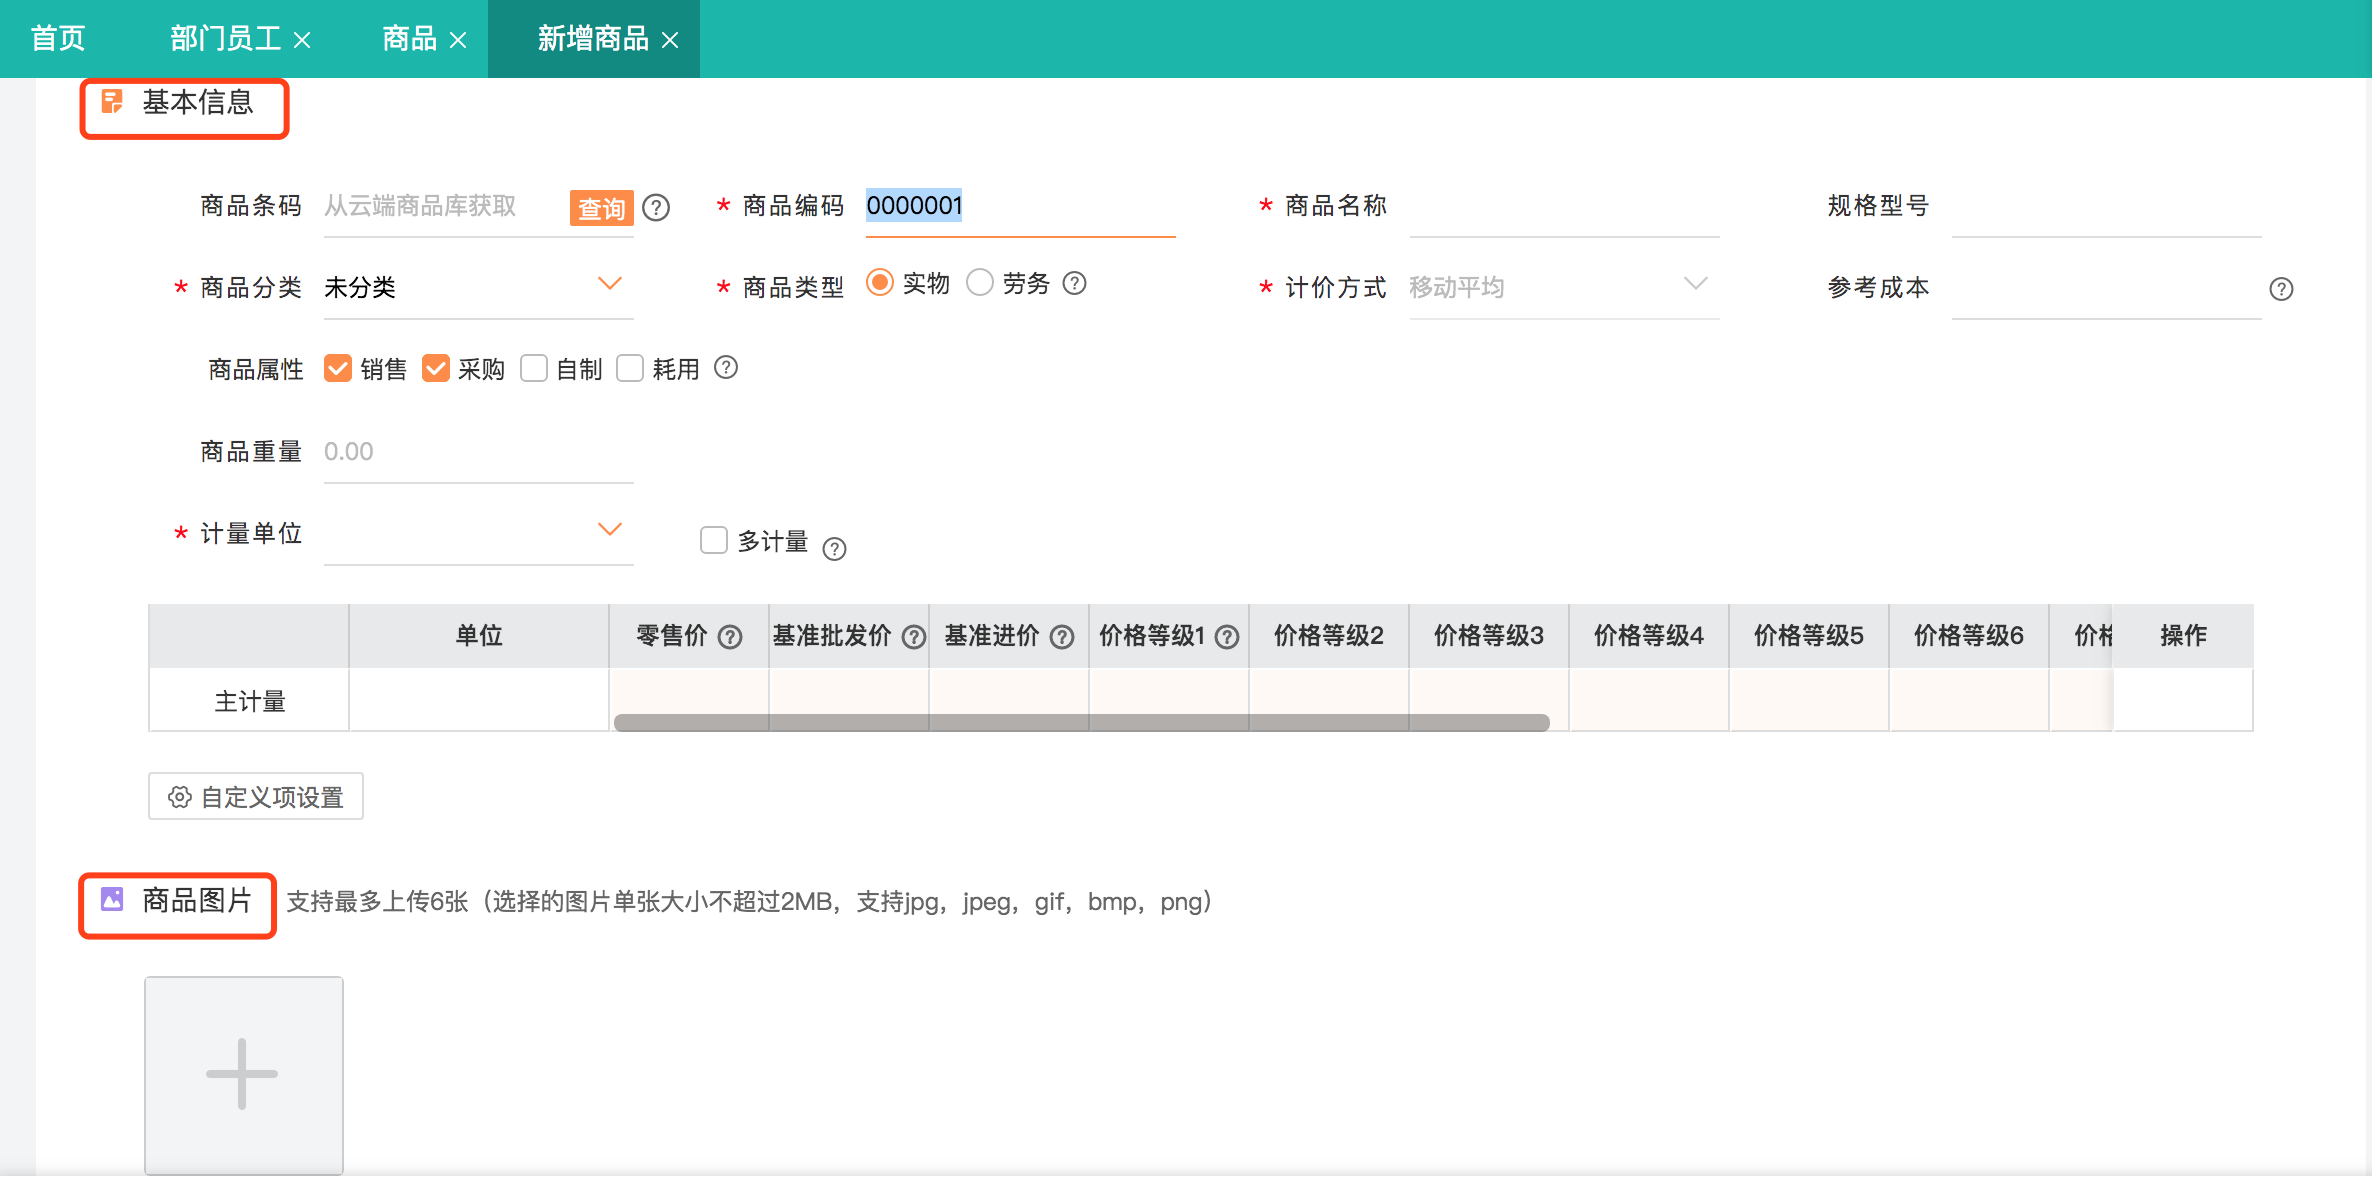Screen dimensions: 2372x1184
Task: Toggle the 销售 checkbox
Action: (x=340, y=367)
